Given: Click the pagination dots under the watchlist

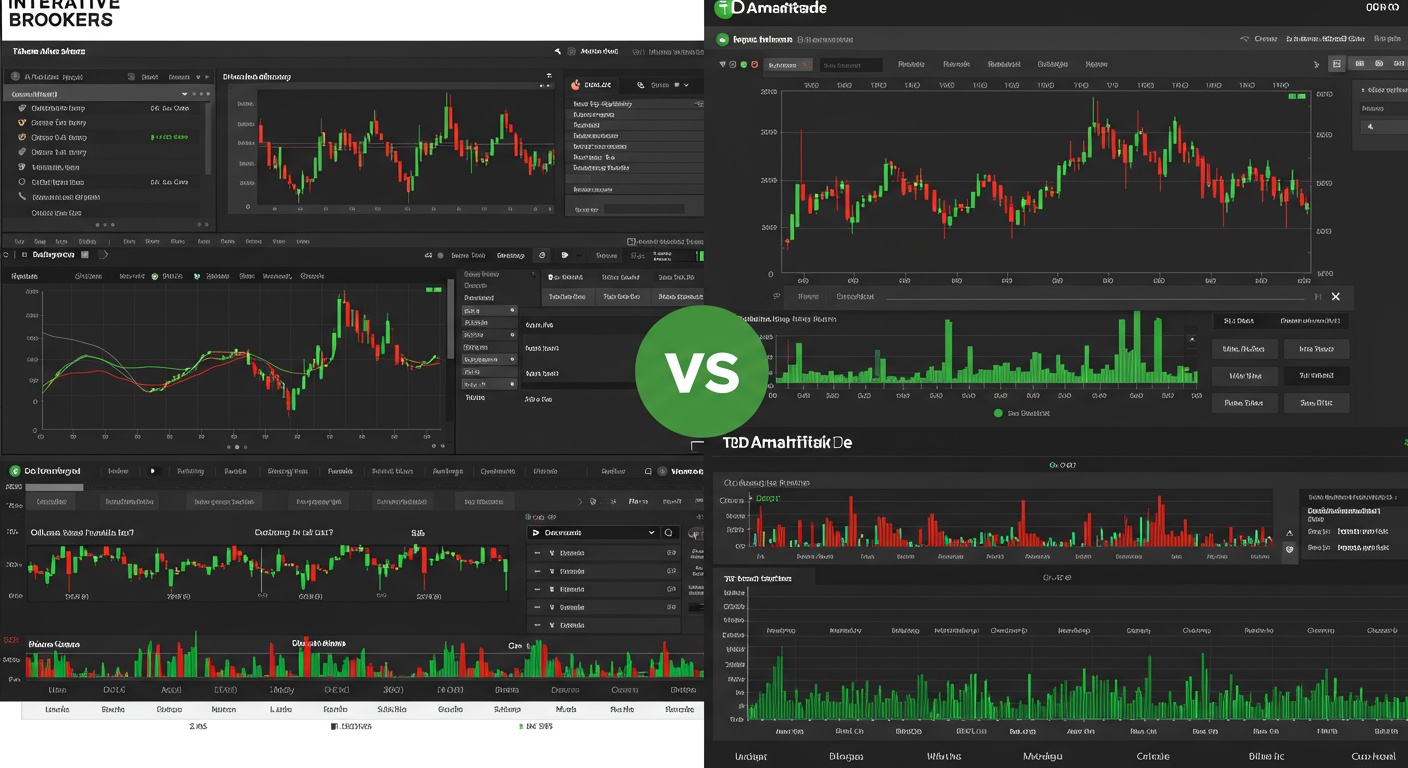Looking at the screenshot, I should point(103,225).
